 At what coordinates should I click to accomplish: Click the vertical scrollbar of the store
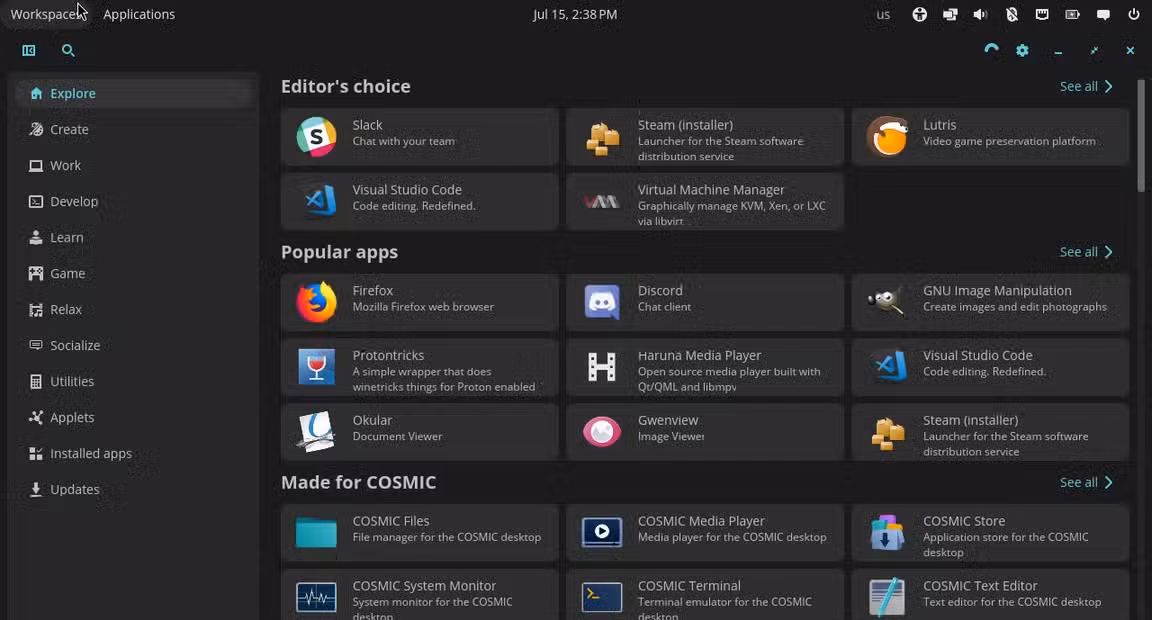pos(1140,134)
